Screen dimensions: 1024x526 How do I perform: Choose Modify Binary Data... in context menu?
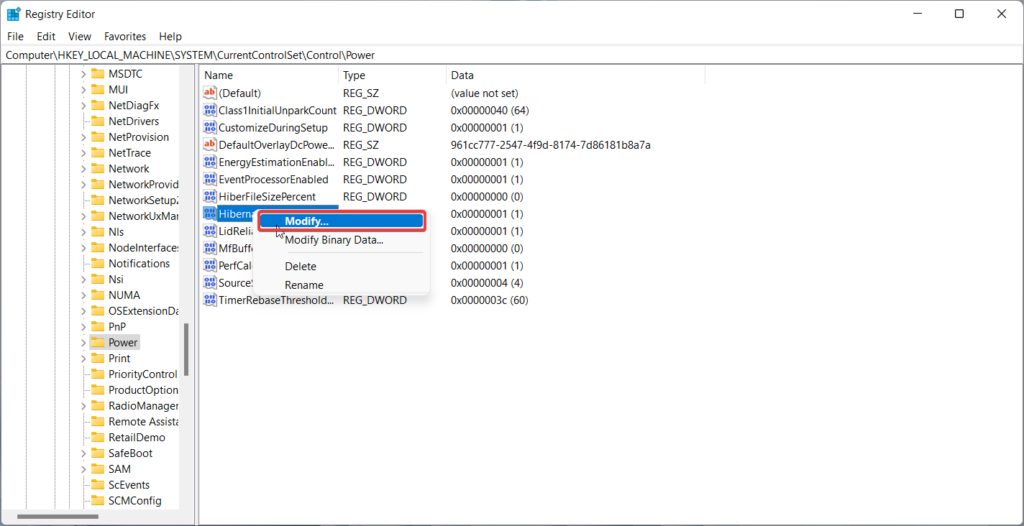[334, 240]
